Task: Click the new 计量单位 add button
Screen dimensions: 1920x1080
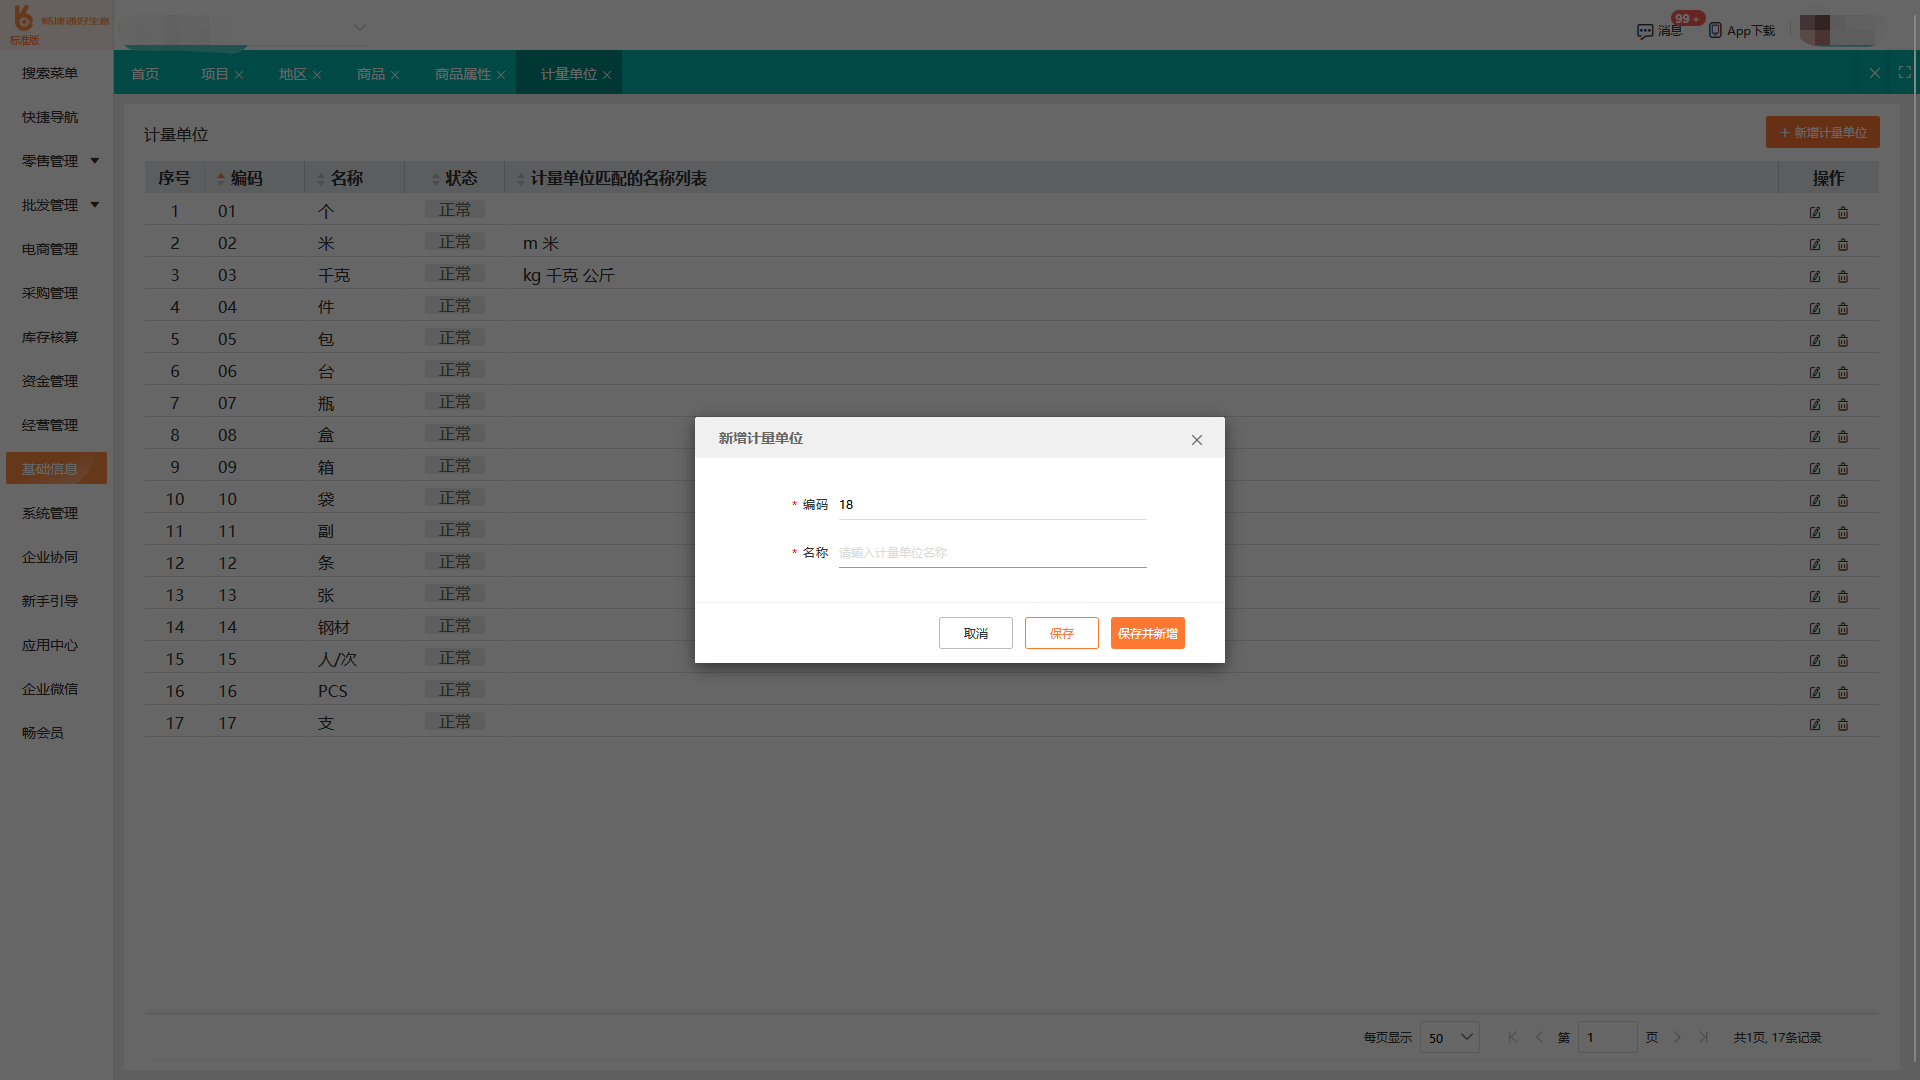Action: pos(1822,132)
